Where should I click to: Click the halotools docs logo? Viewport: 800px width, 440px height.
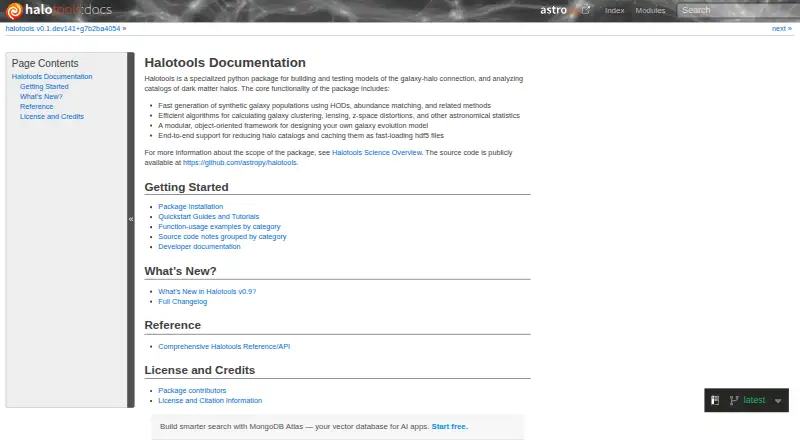tap(58, 10)
